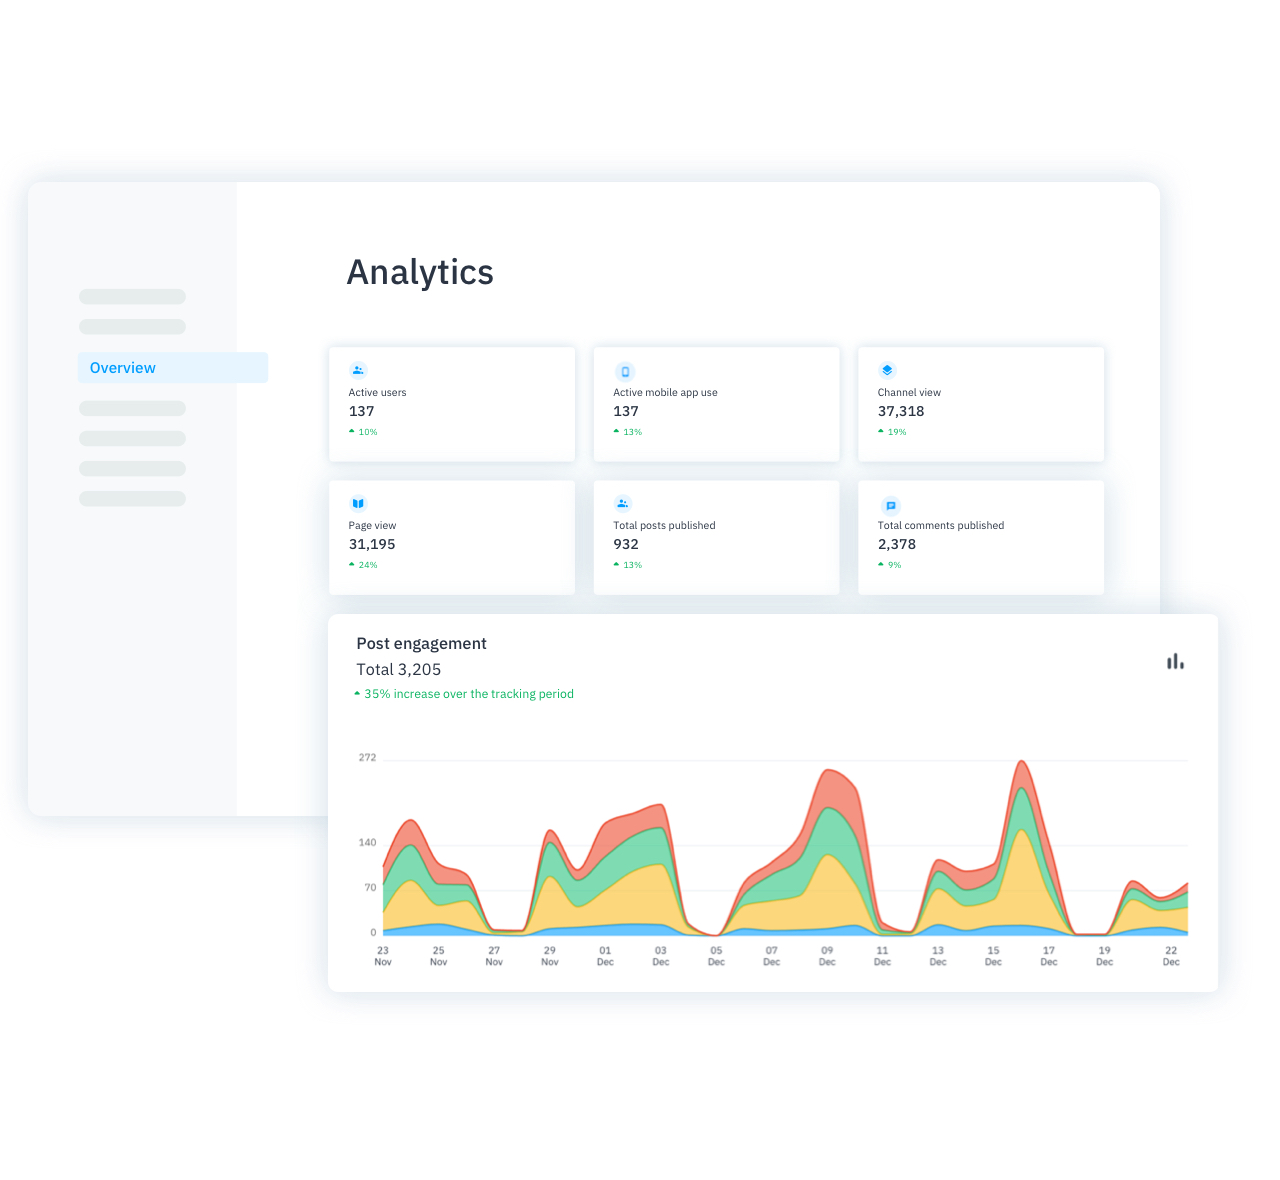The image size is (1280, 1180).
Task: Open the bar chart view on Post engagement card
Action: pos(1175,661)
